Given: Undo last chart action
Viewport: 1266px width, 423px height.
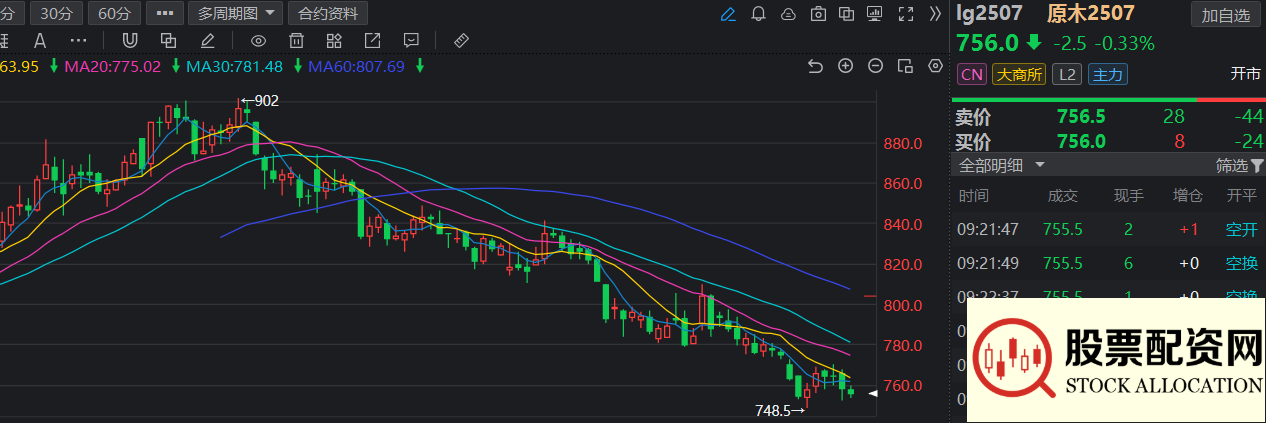Looking at the screenshot, I should coord(815,66).
